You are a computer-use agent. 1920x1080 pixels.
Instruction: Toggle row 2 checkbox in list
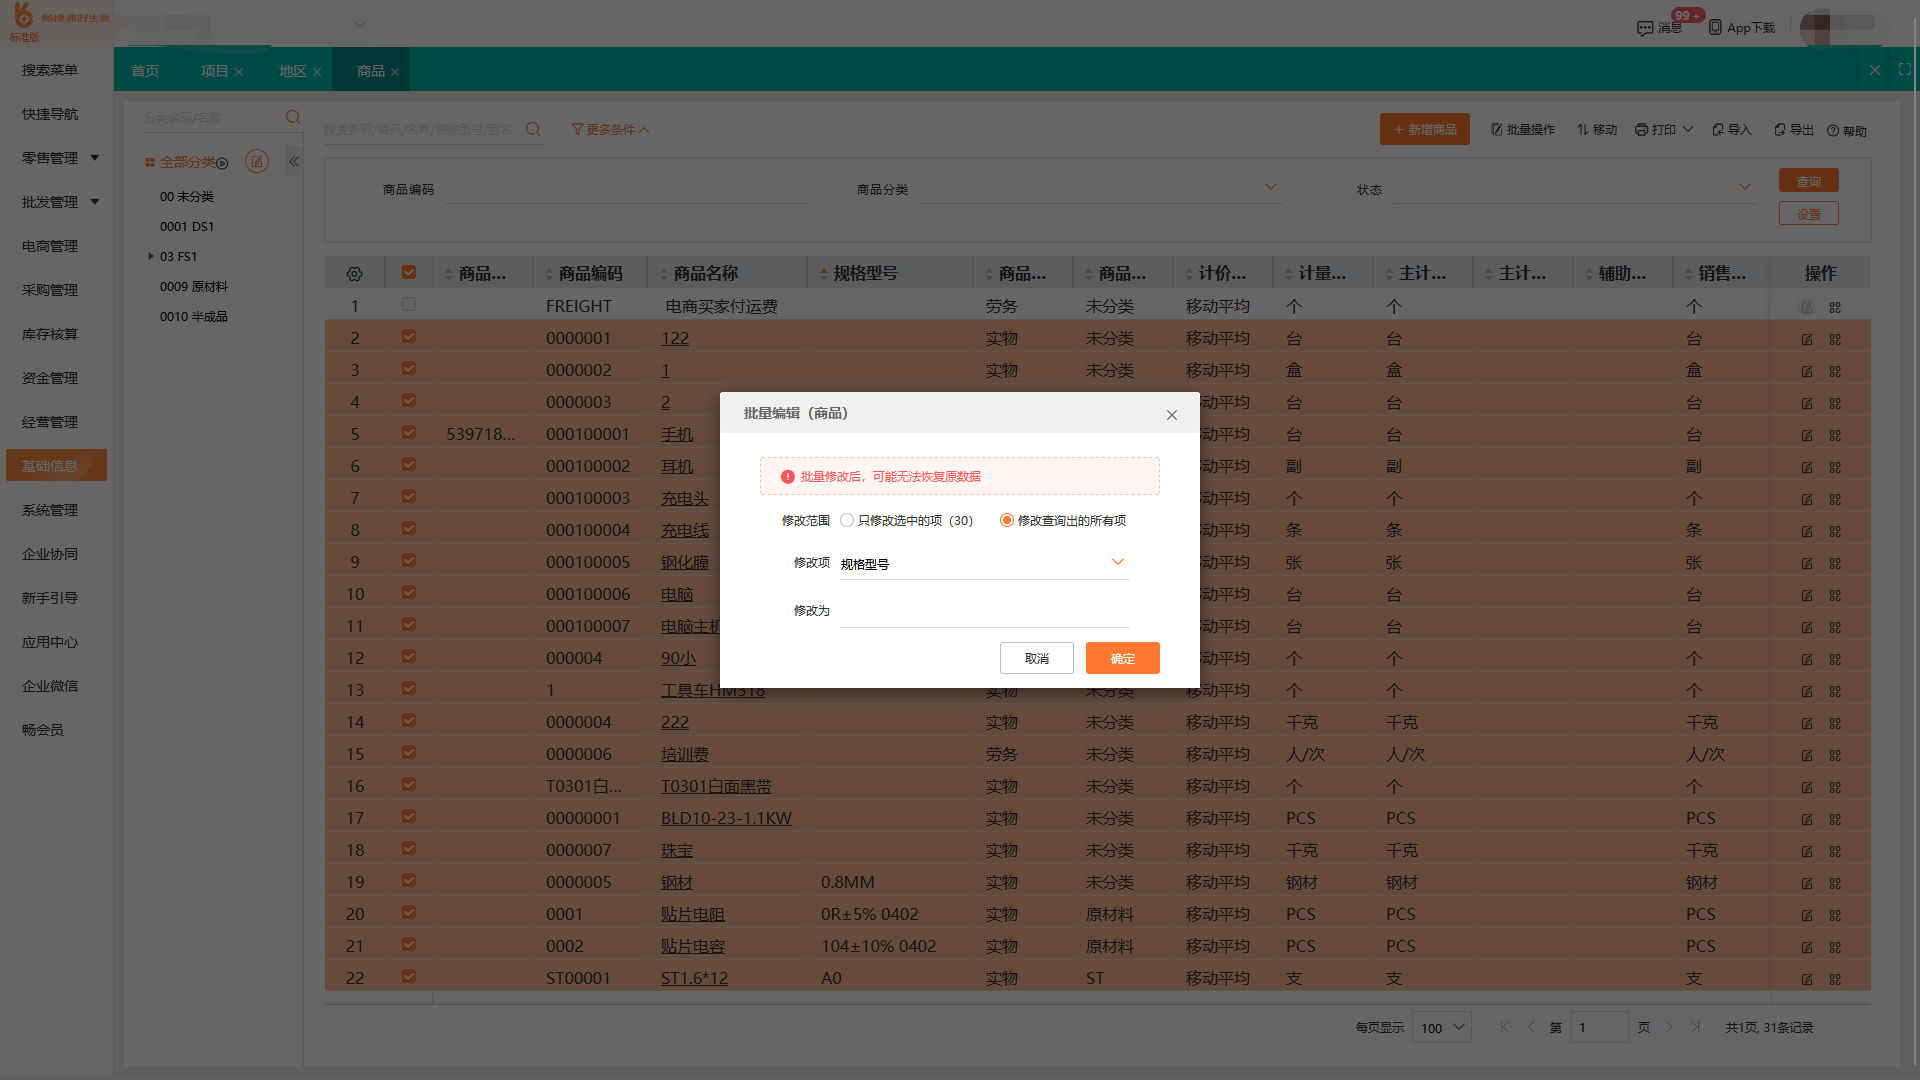coord(409,336)
